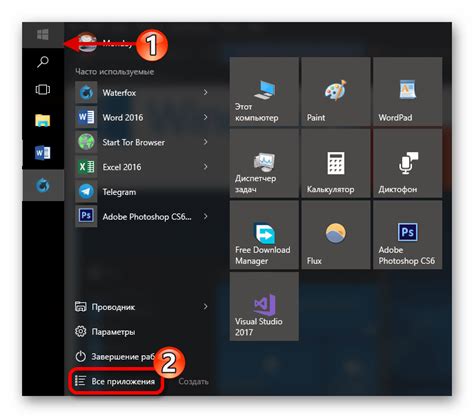Open the Voice Recorder (Диктофон) tile
The image size is (474, 418).
[x=408, y=163]
